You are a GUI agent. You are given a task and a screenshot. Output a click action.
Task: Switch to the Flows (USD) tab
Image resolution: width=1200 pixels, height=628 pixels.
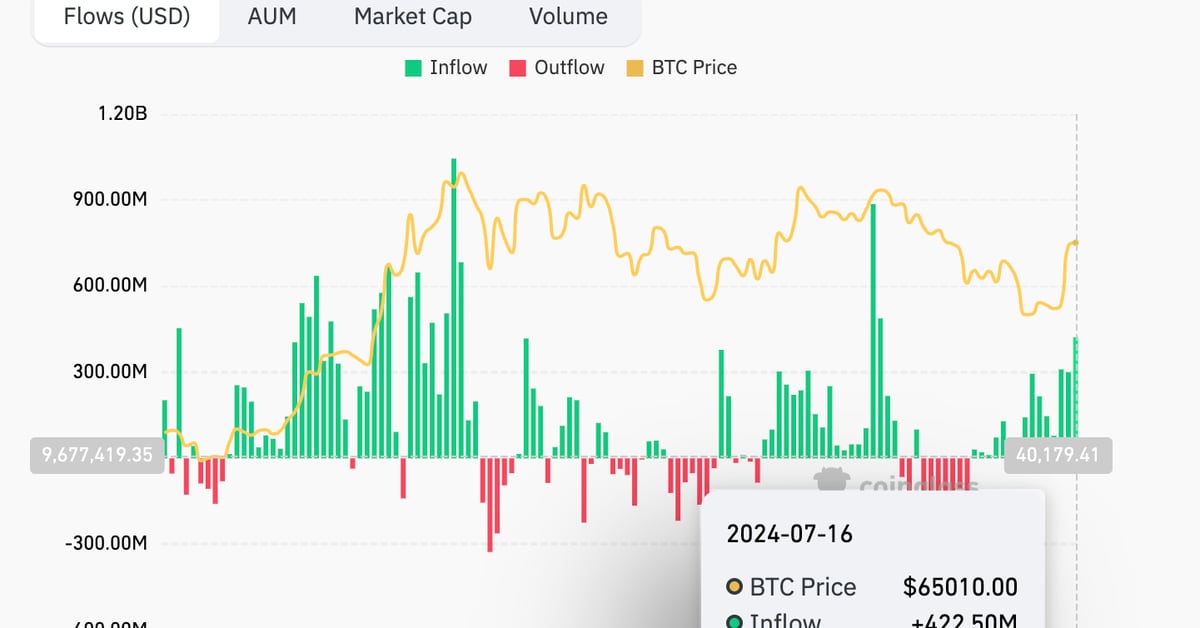pyautogui.click(x=126, y=17)
